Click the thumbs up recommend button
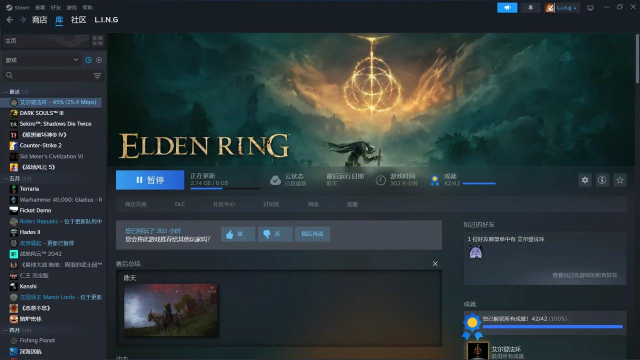 click(x=238, y=234)
